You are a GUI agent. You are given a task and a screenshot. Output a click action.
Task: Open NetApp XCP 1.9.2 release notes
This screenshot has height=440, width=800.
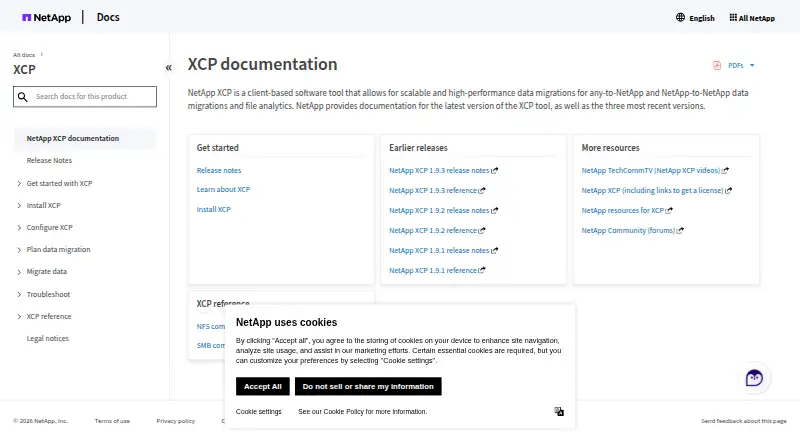click(439, 210)
